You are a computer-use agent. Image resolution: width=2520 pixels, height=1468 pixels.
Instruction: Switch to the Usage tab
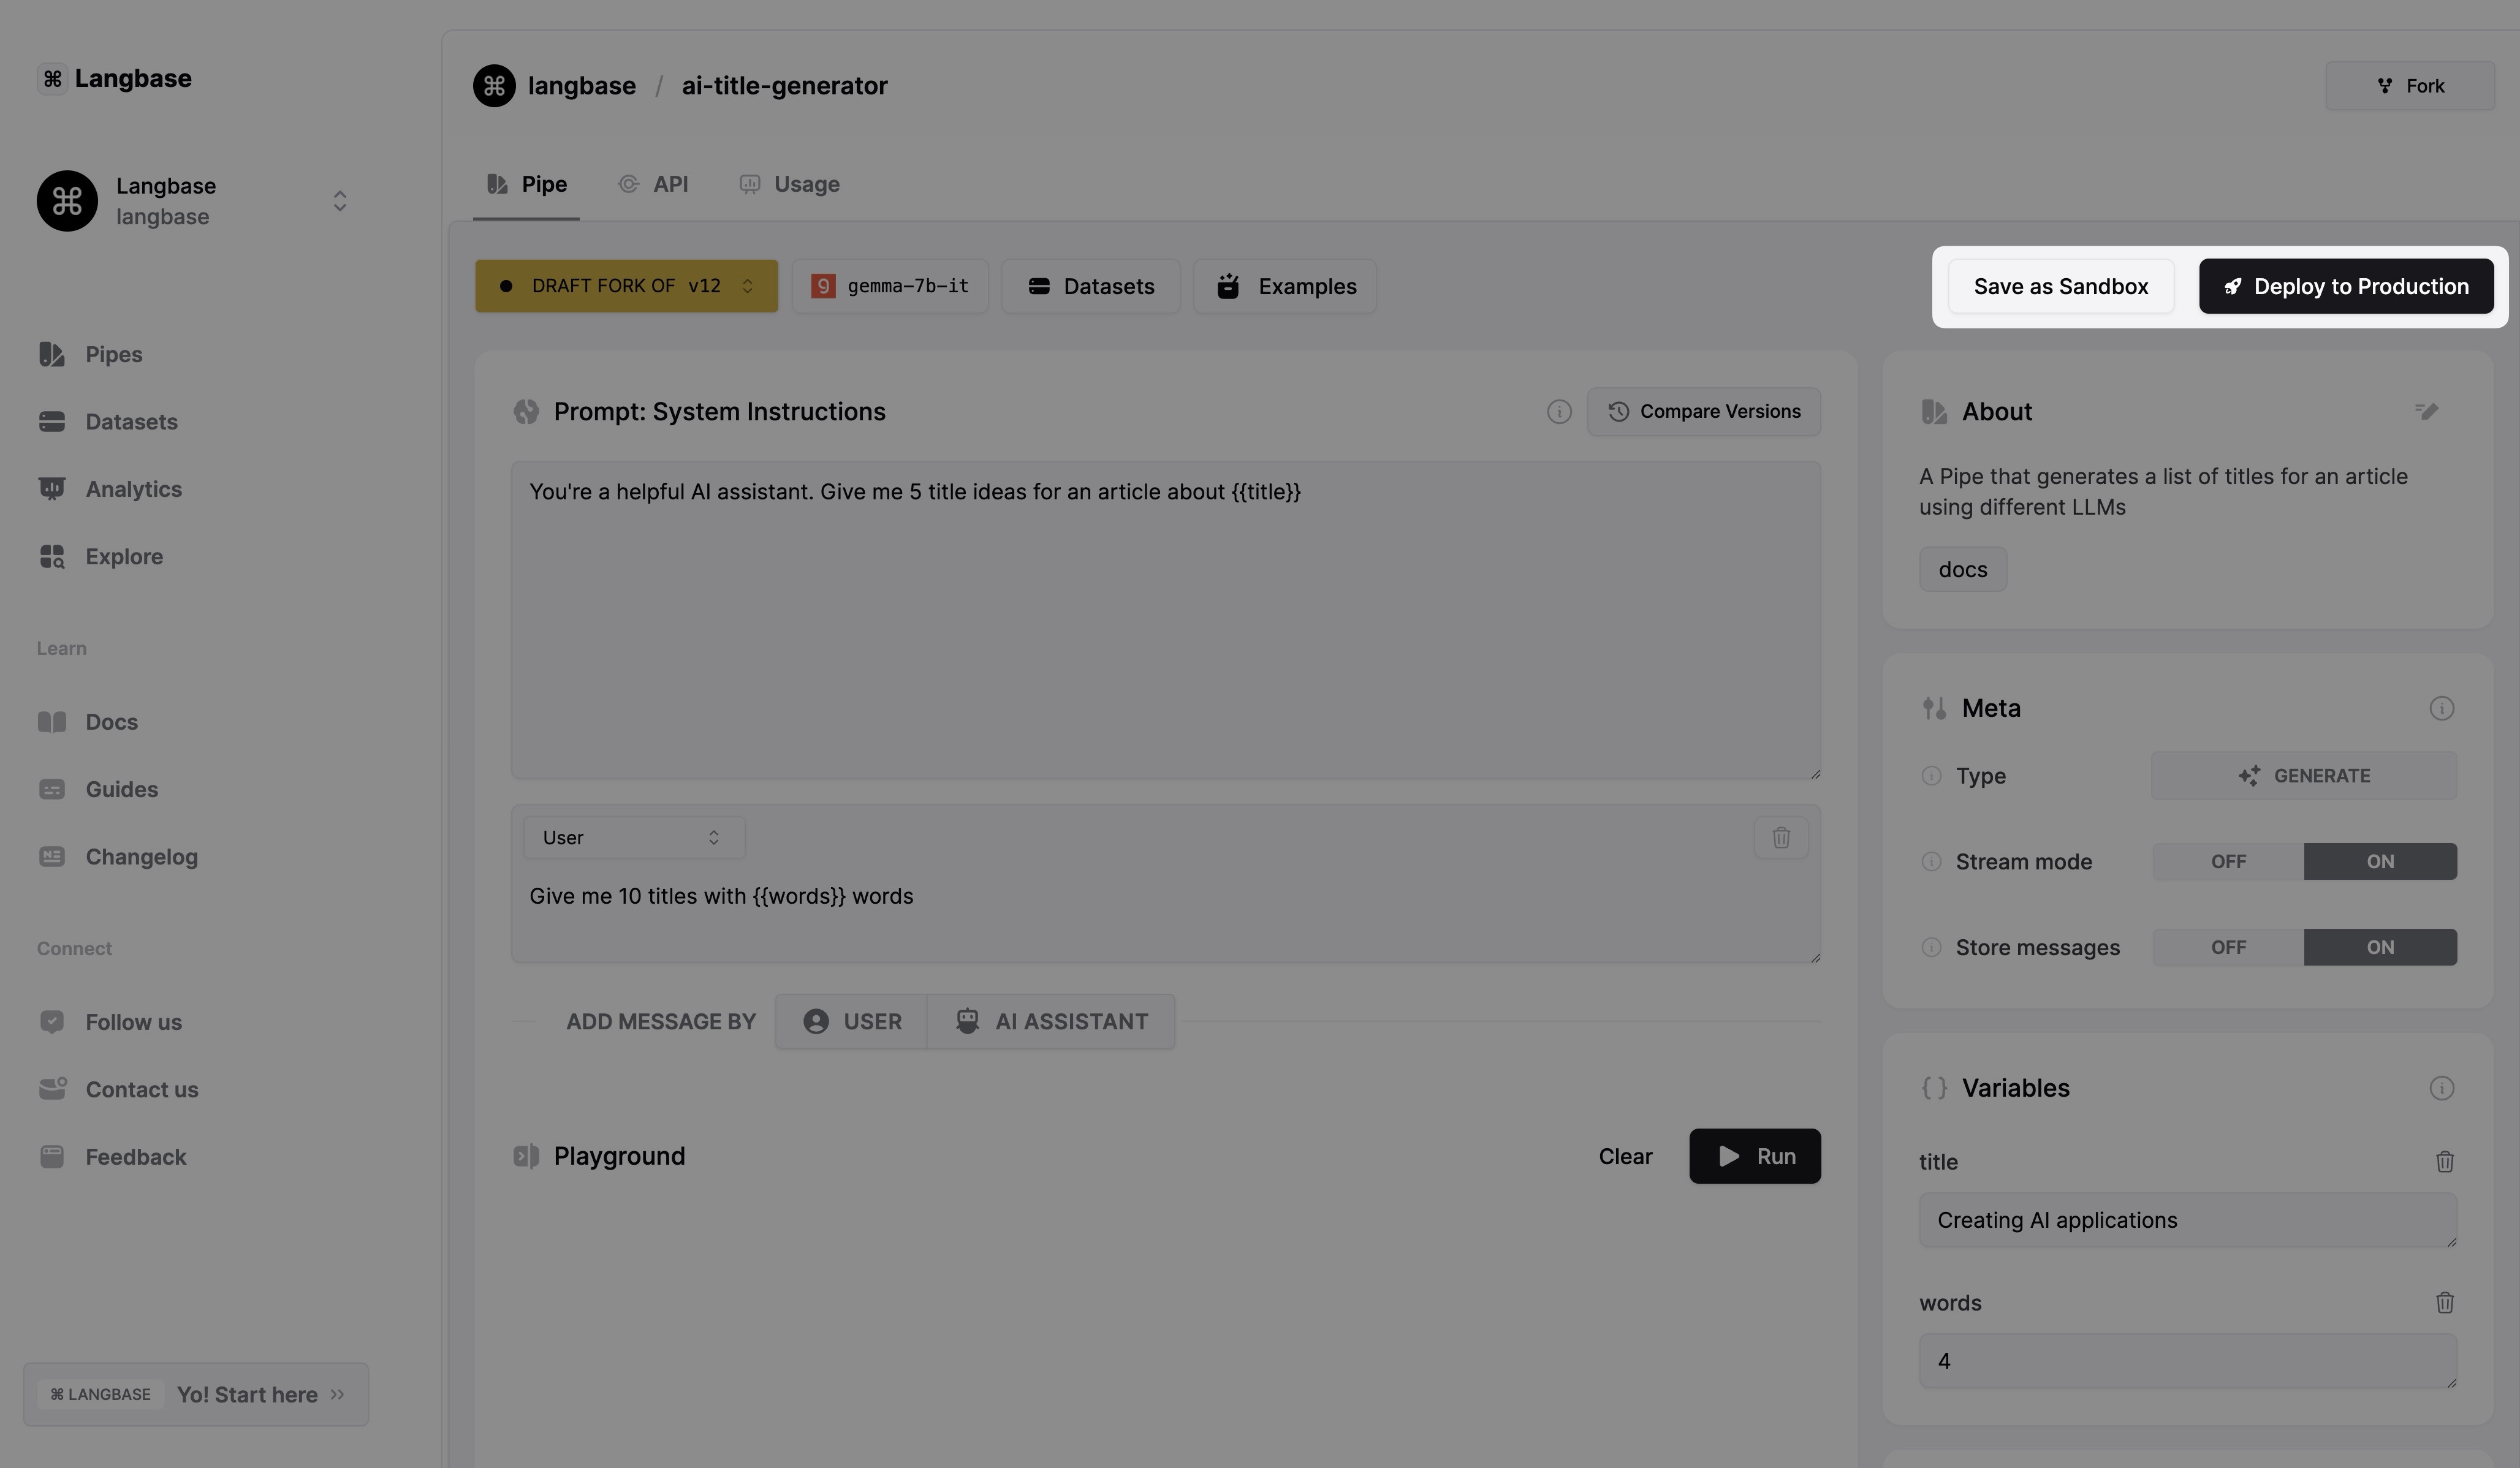pyautogui.click(x=790, y=184)
